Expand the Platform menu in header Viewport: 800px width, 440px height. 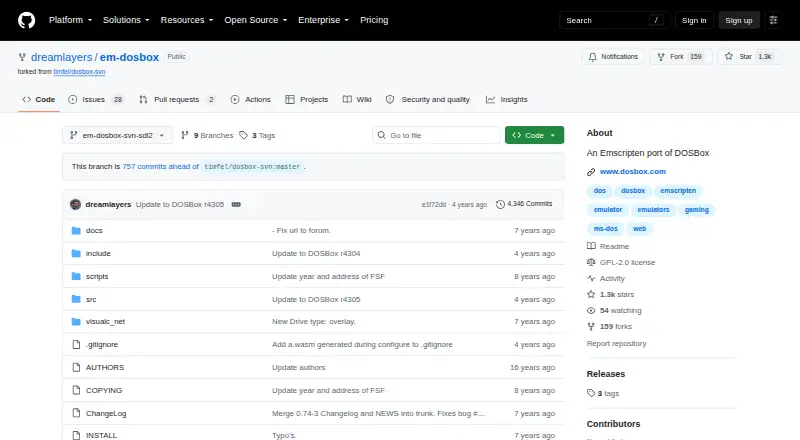70,20
